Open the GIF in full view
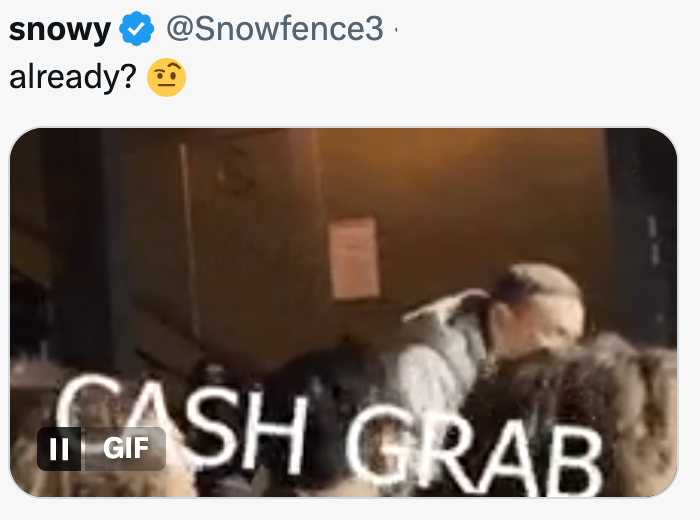Viewport: 700px width, 520px height. click(x=343, y=312)
